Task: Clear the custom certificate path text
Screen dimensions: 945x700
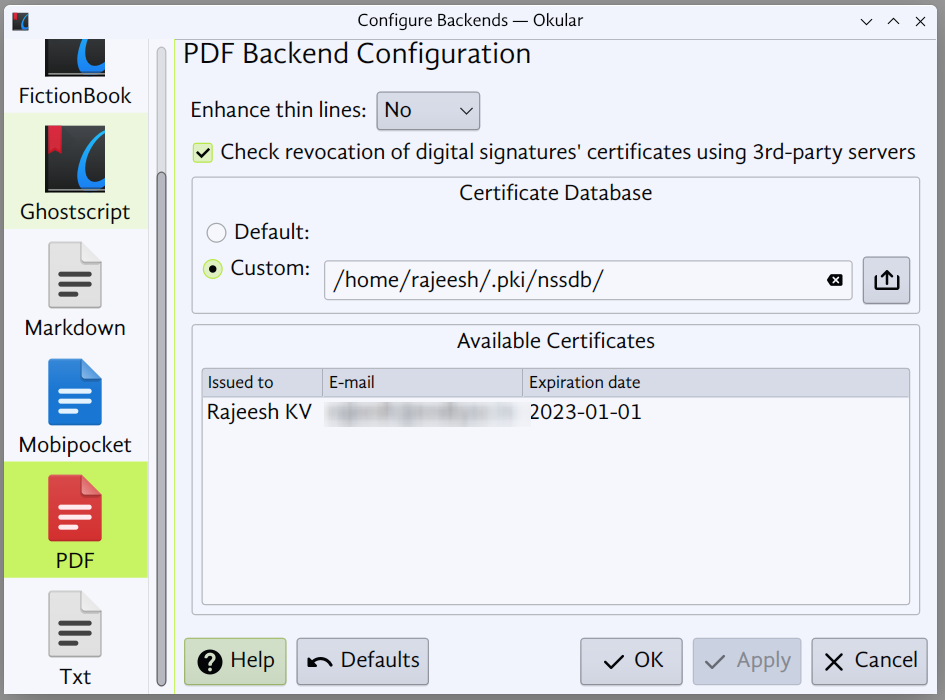Action: 835,281
